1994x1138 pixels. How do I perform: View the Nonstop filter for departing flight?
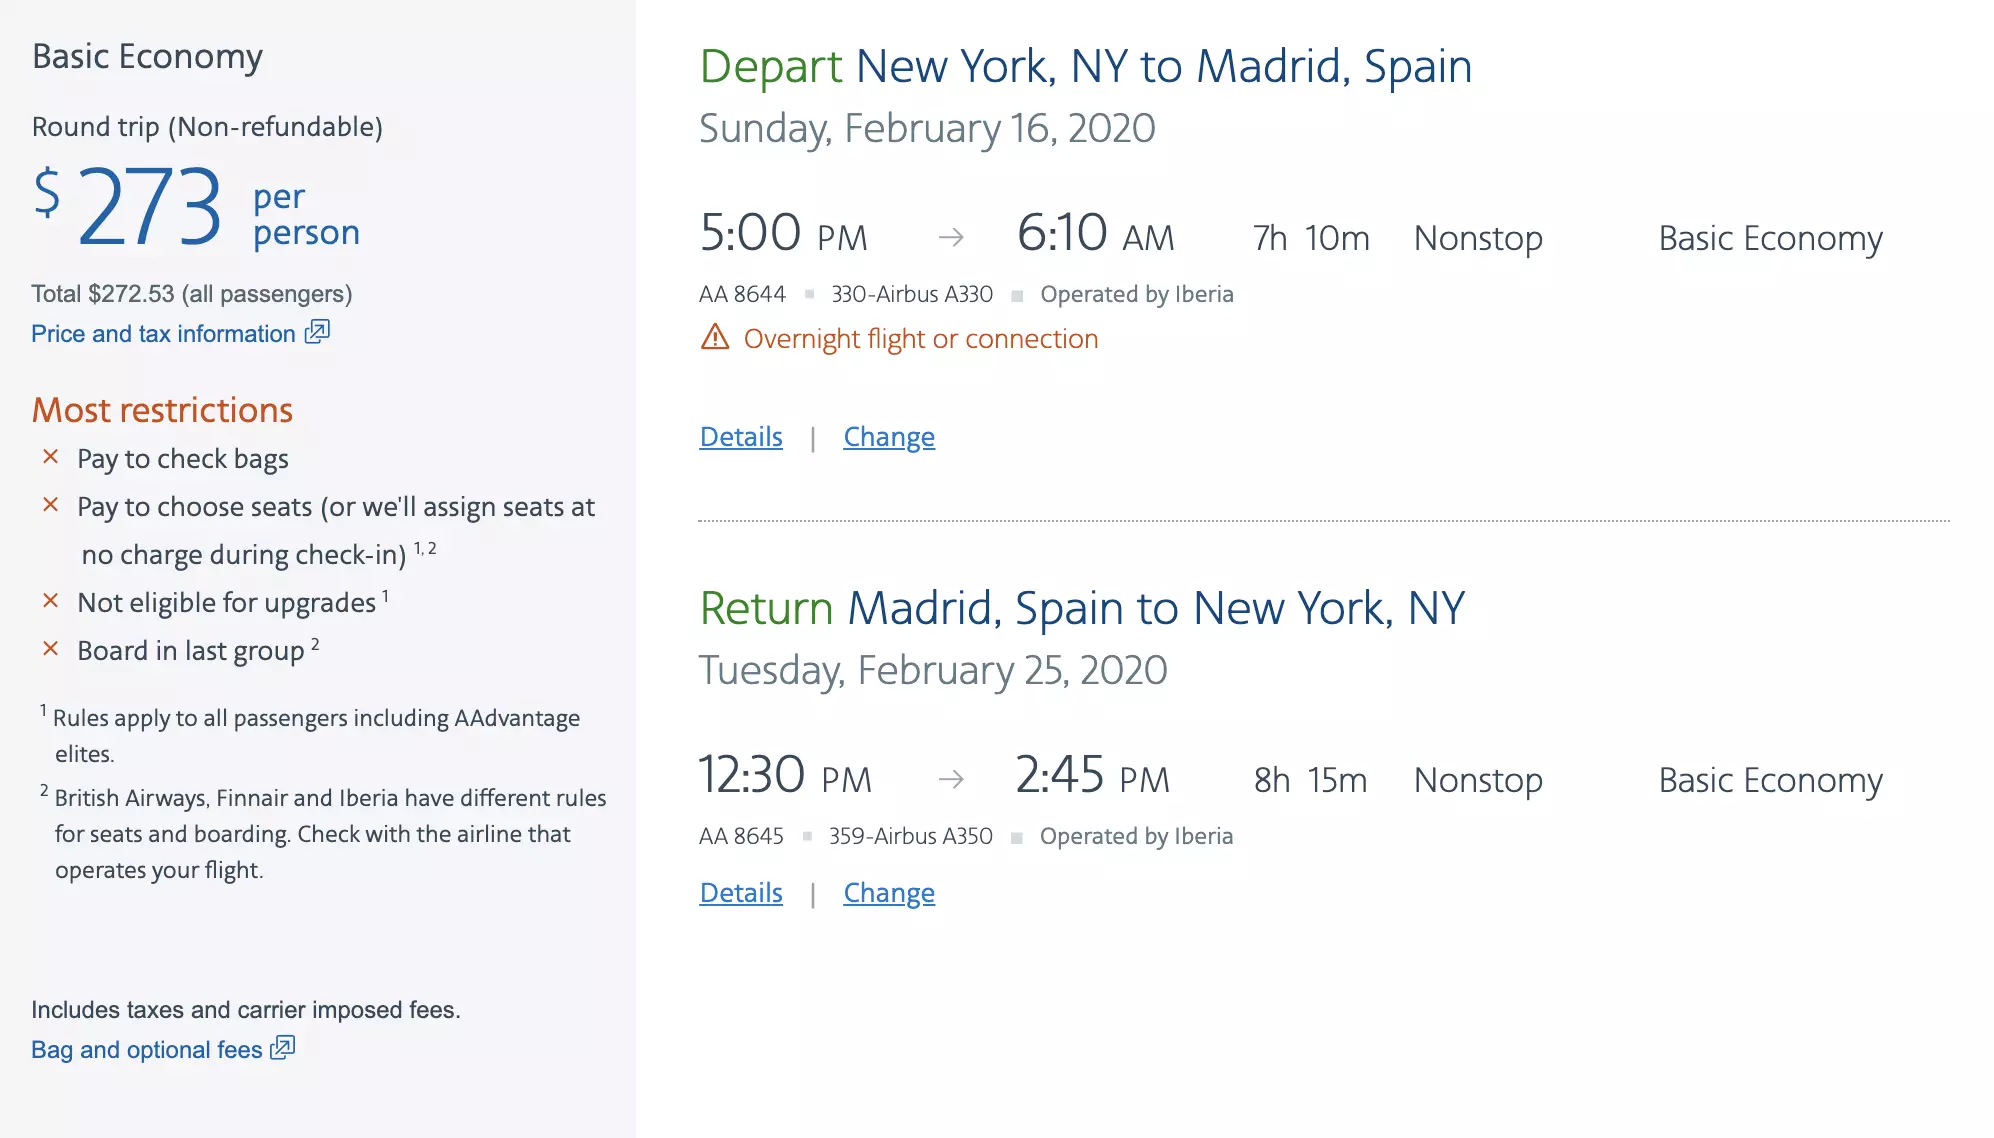pos(1476,236)
